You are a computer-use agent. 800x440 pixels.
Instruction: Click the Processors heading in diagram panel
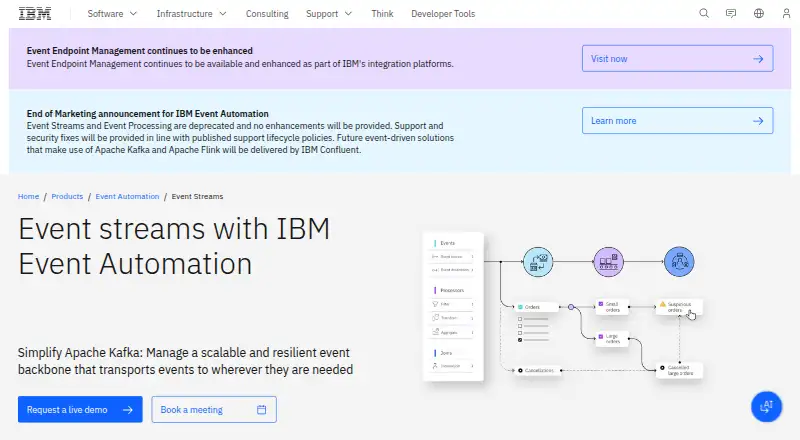click(452, 290)
